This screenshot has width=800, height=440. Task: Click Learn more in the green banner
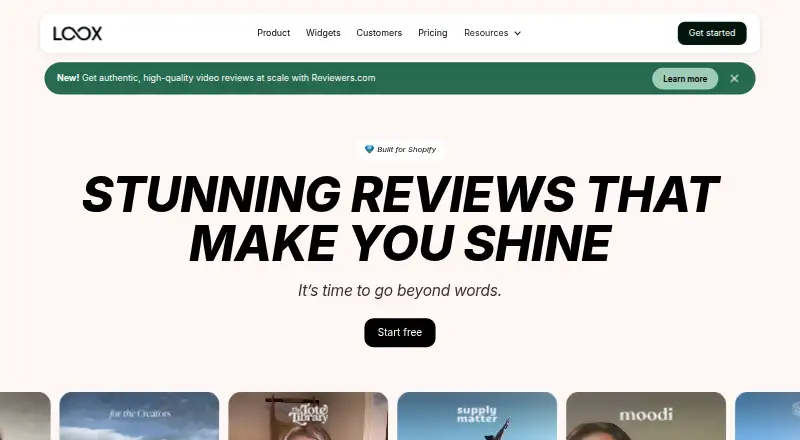[685, 79]
